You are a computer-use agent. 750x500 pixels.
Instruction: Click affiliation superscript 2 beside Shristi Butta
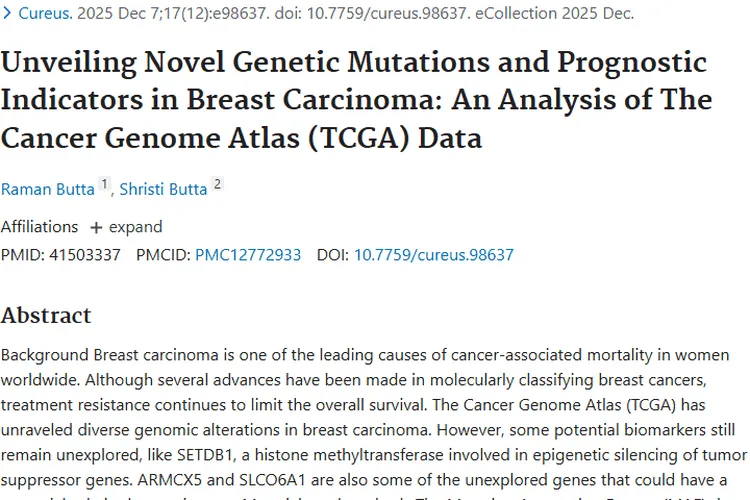coord(217,184)
